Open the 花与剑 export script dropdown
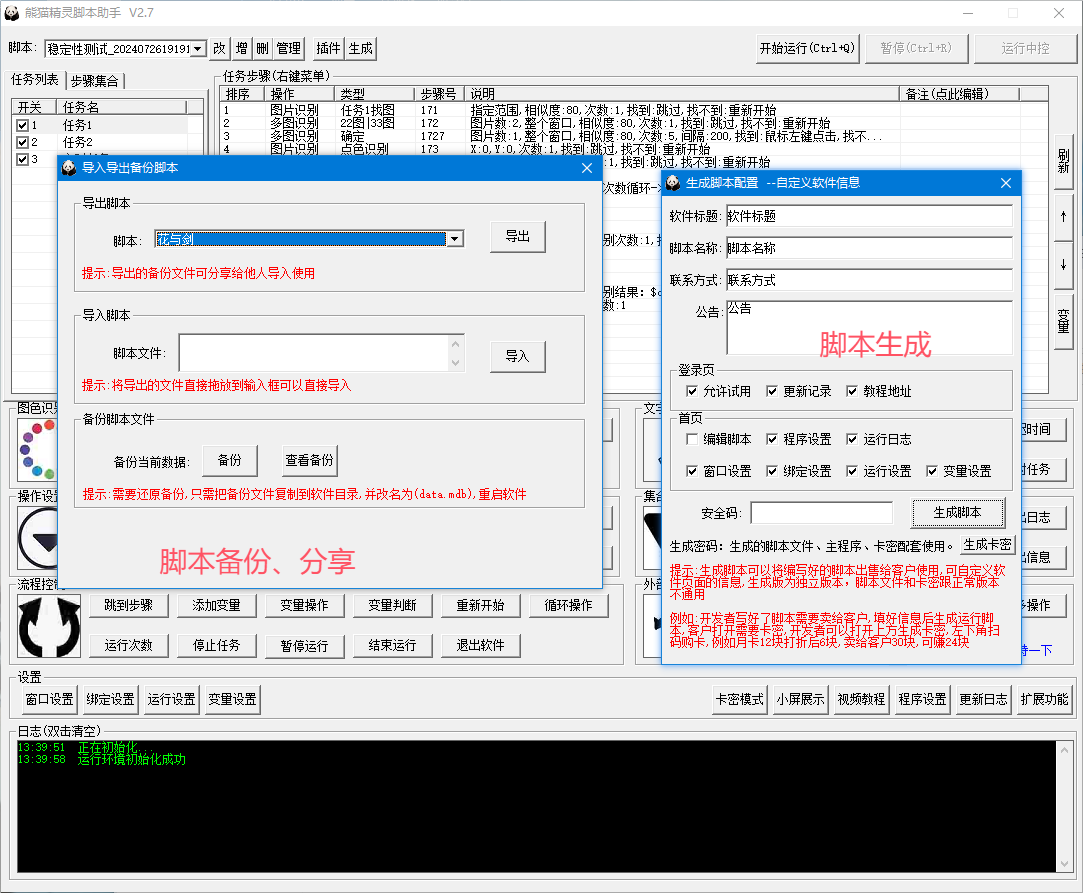This screenshot has width=1083, height=893. (455, 239)
